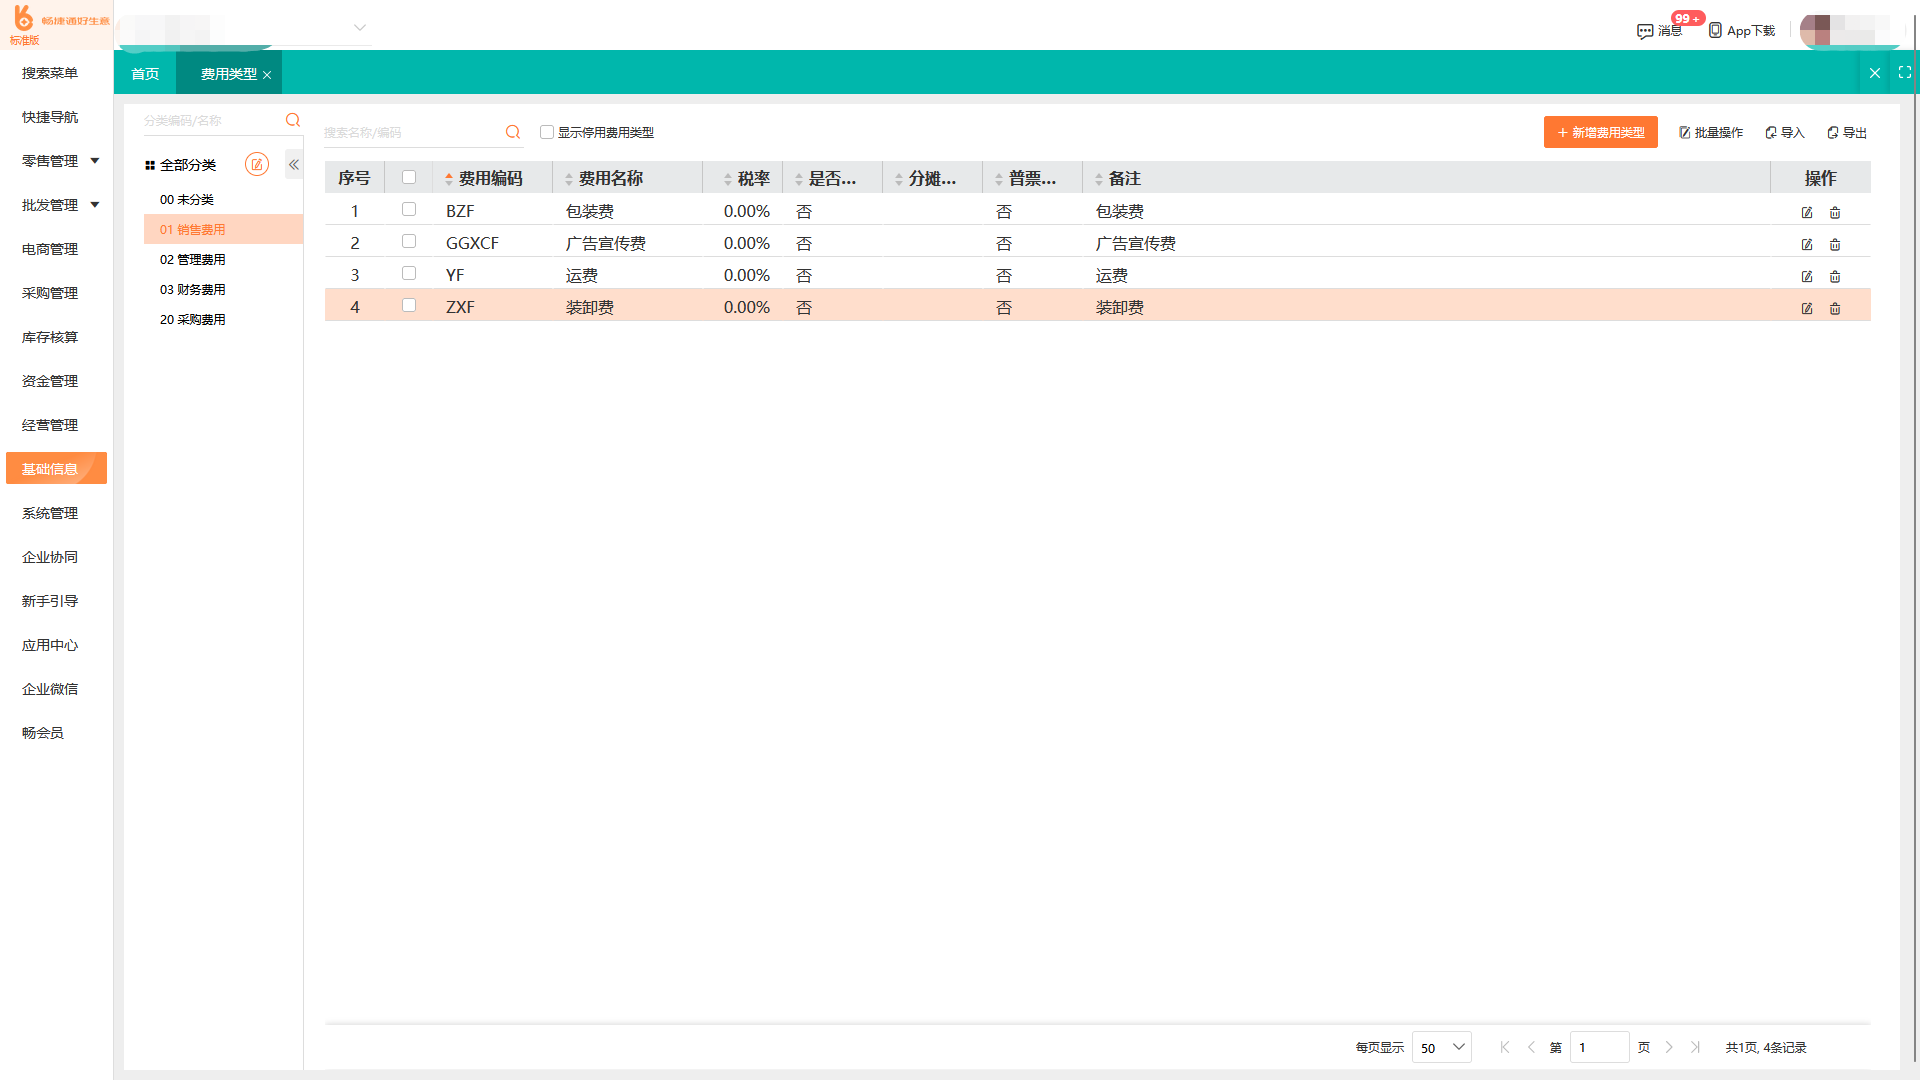1920x1080 pixels.
Task: Click batch operation 批量操作 icon
Action: point(1709,131)
